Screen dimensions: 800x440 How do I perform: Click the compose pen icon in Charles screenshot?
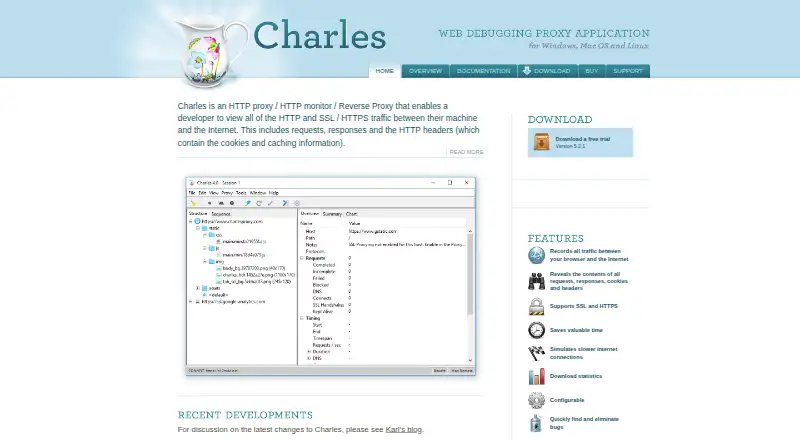pyautogui.click(x=248, y=203)
